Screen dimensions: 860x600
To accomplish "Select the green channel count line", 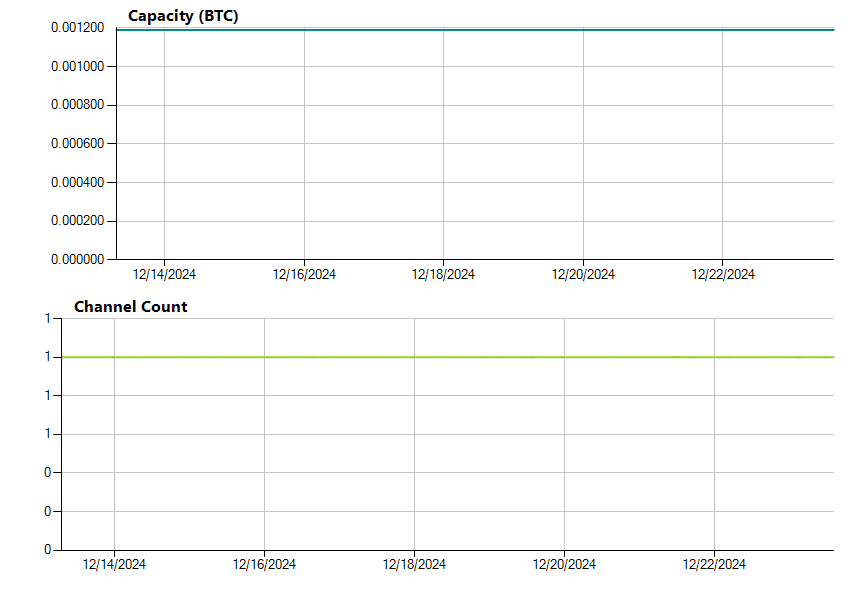I will (448, 357).
